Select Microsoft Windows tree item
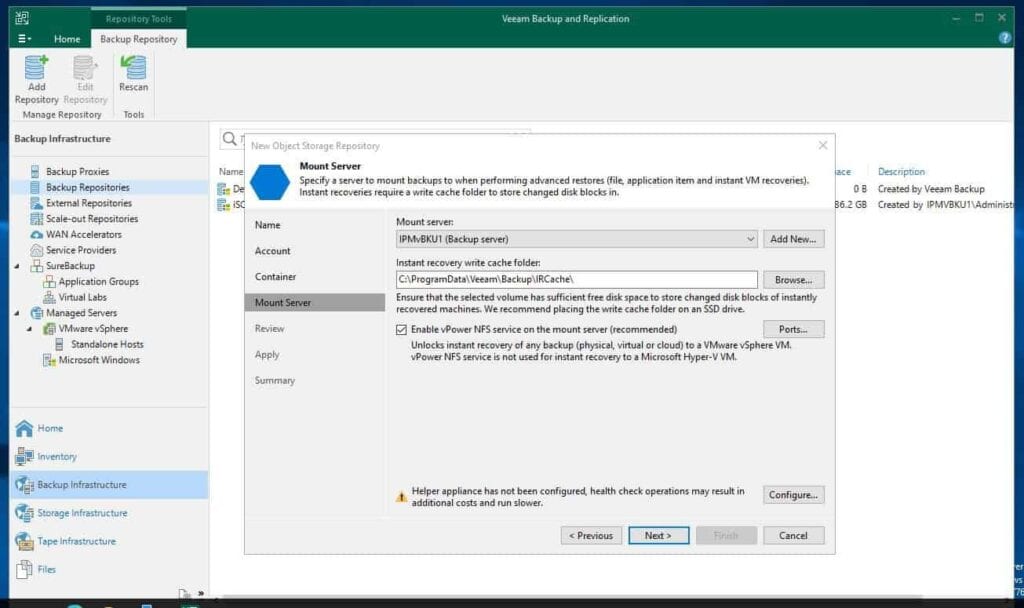This screenshot has height=608, width=1024. (x=99, y=360)
